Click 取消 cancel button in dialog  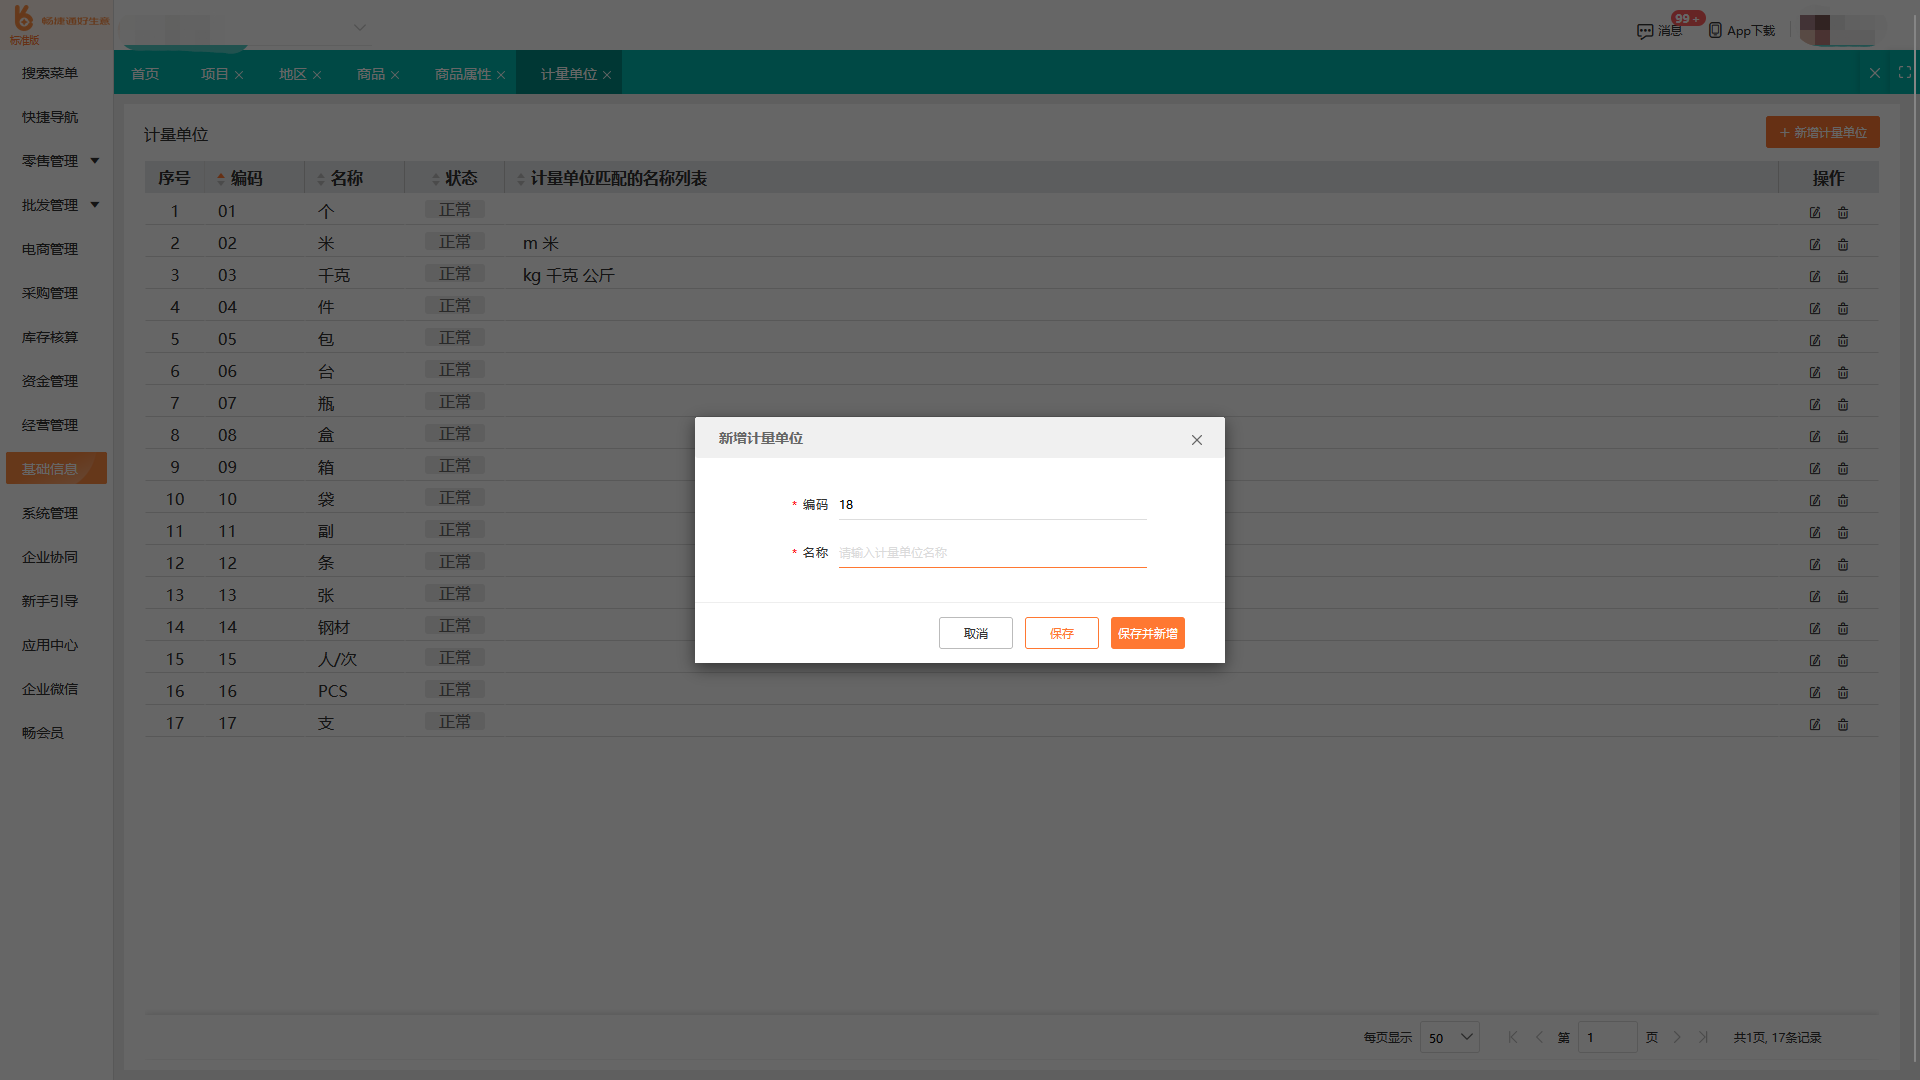pyautogui.click(x=976, y=633)
